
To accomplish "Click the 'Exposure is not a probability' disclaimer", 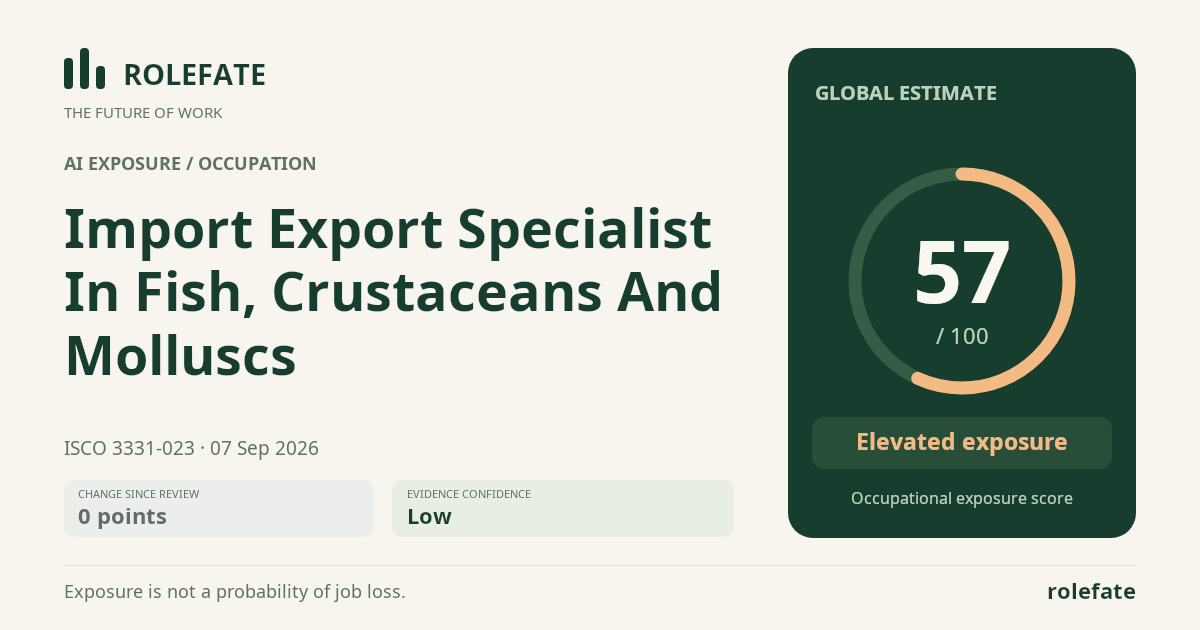I will [x=235, y=591].
